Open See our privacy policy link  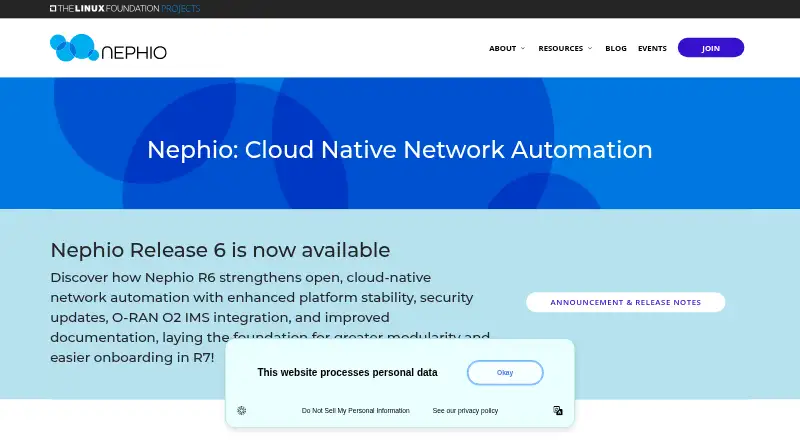click(465, 410)
